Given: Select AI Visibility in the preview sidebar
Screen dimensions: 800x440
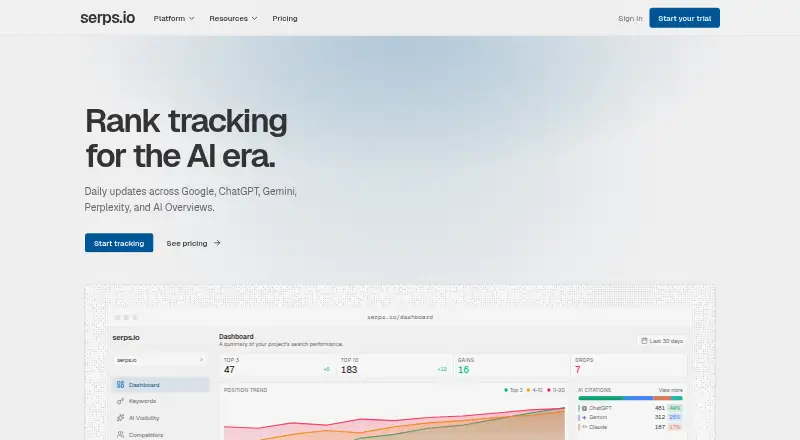Looking at the screenshot, I should click(161, 418).
